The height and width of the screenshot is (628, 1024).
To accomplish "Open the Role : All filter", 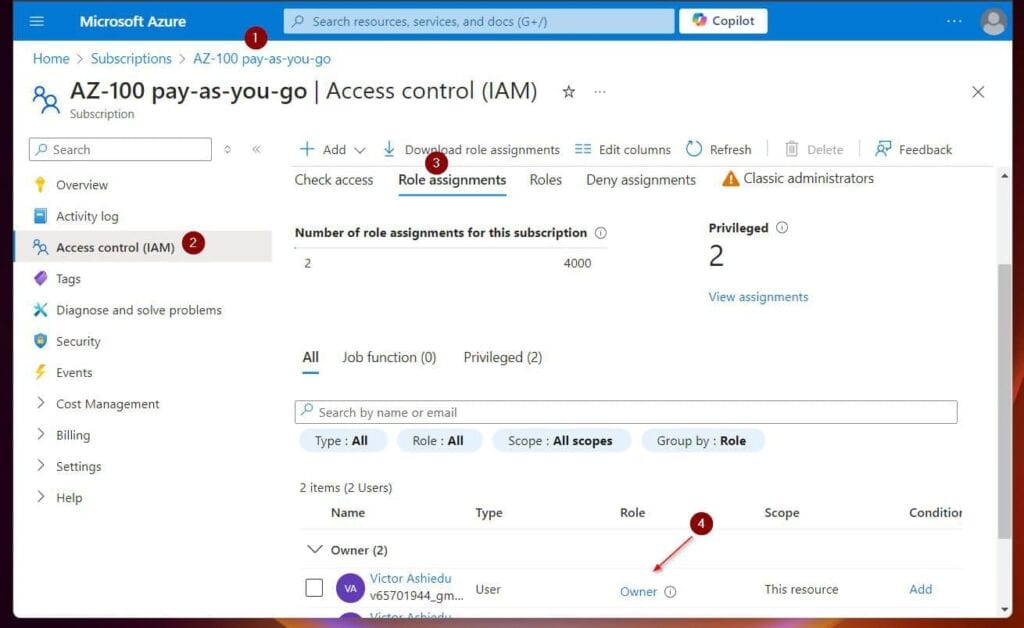I will [438, 441].
